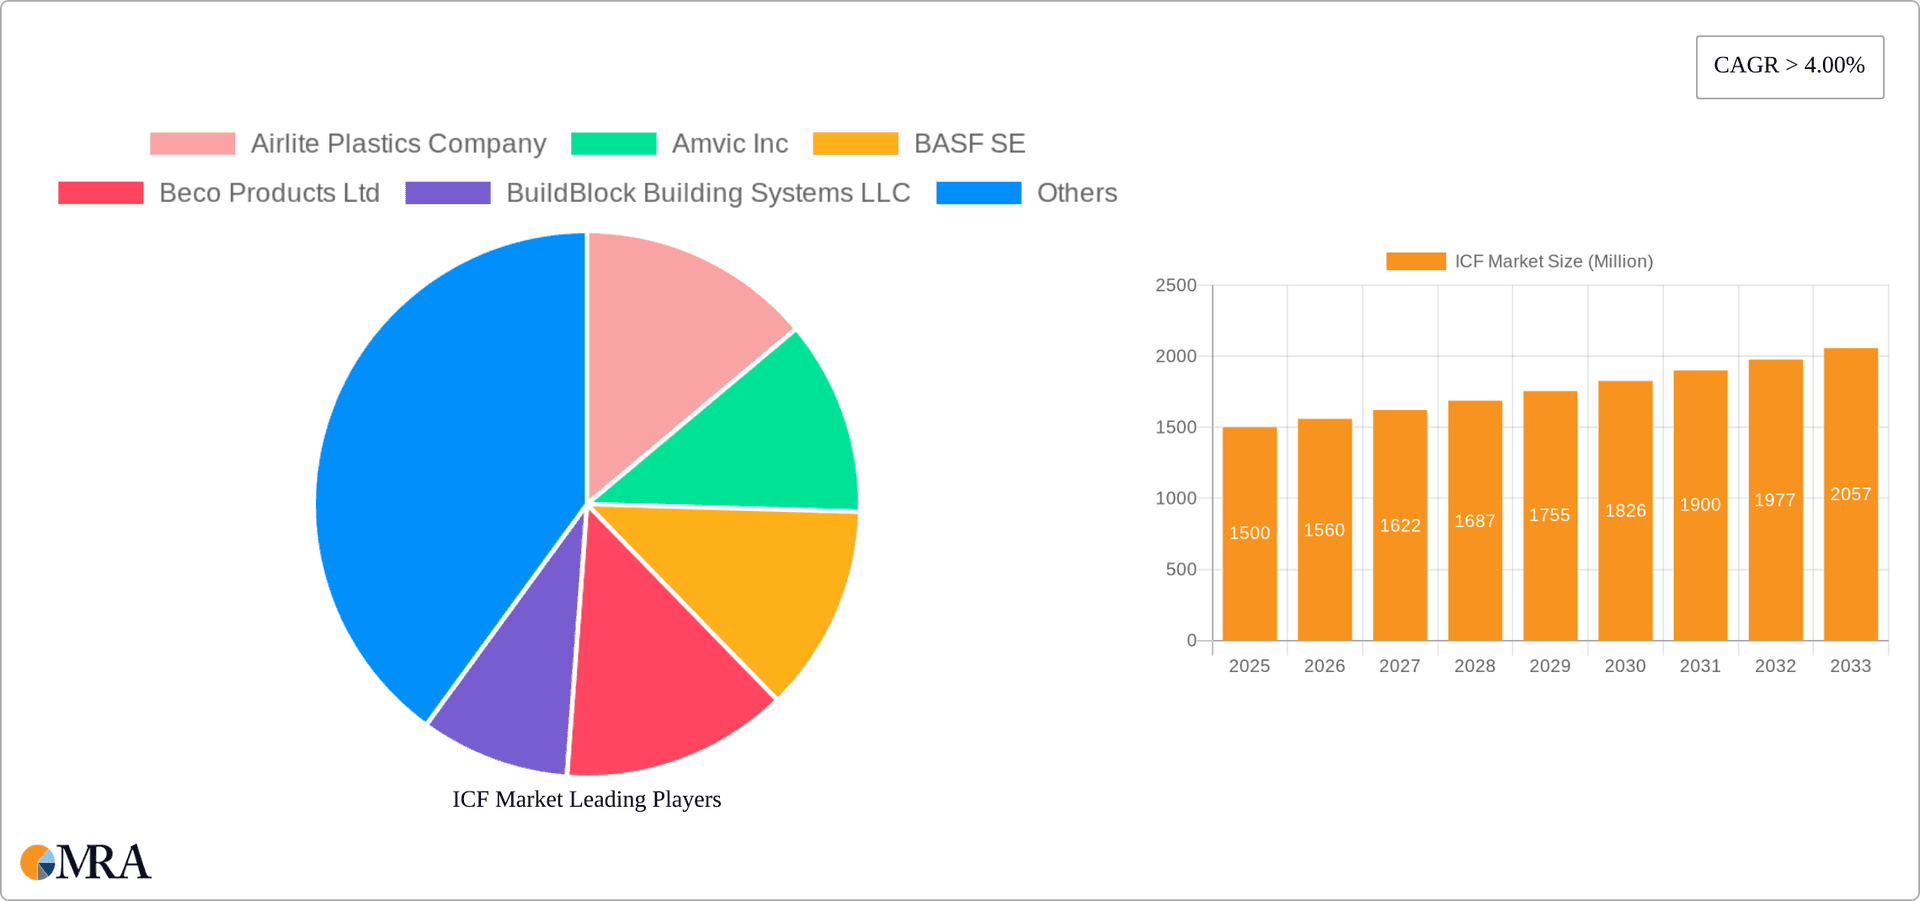Toggle the Others series in the pie legend
Viewport: 1920px width, 901px height.
click(x=978, y=192)
